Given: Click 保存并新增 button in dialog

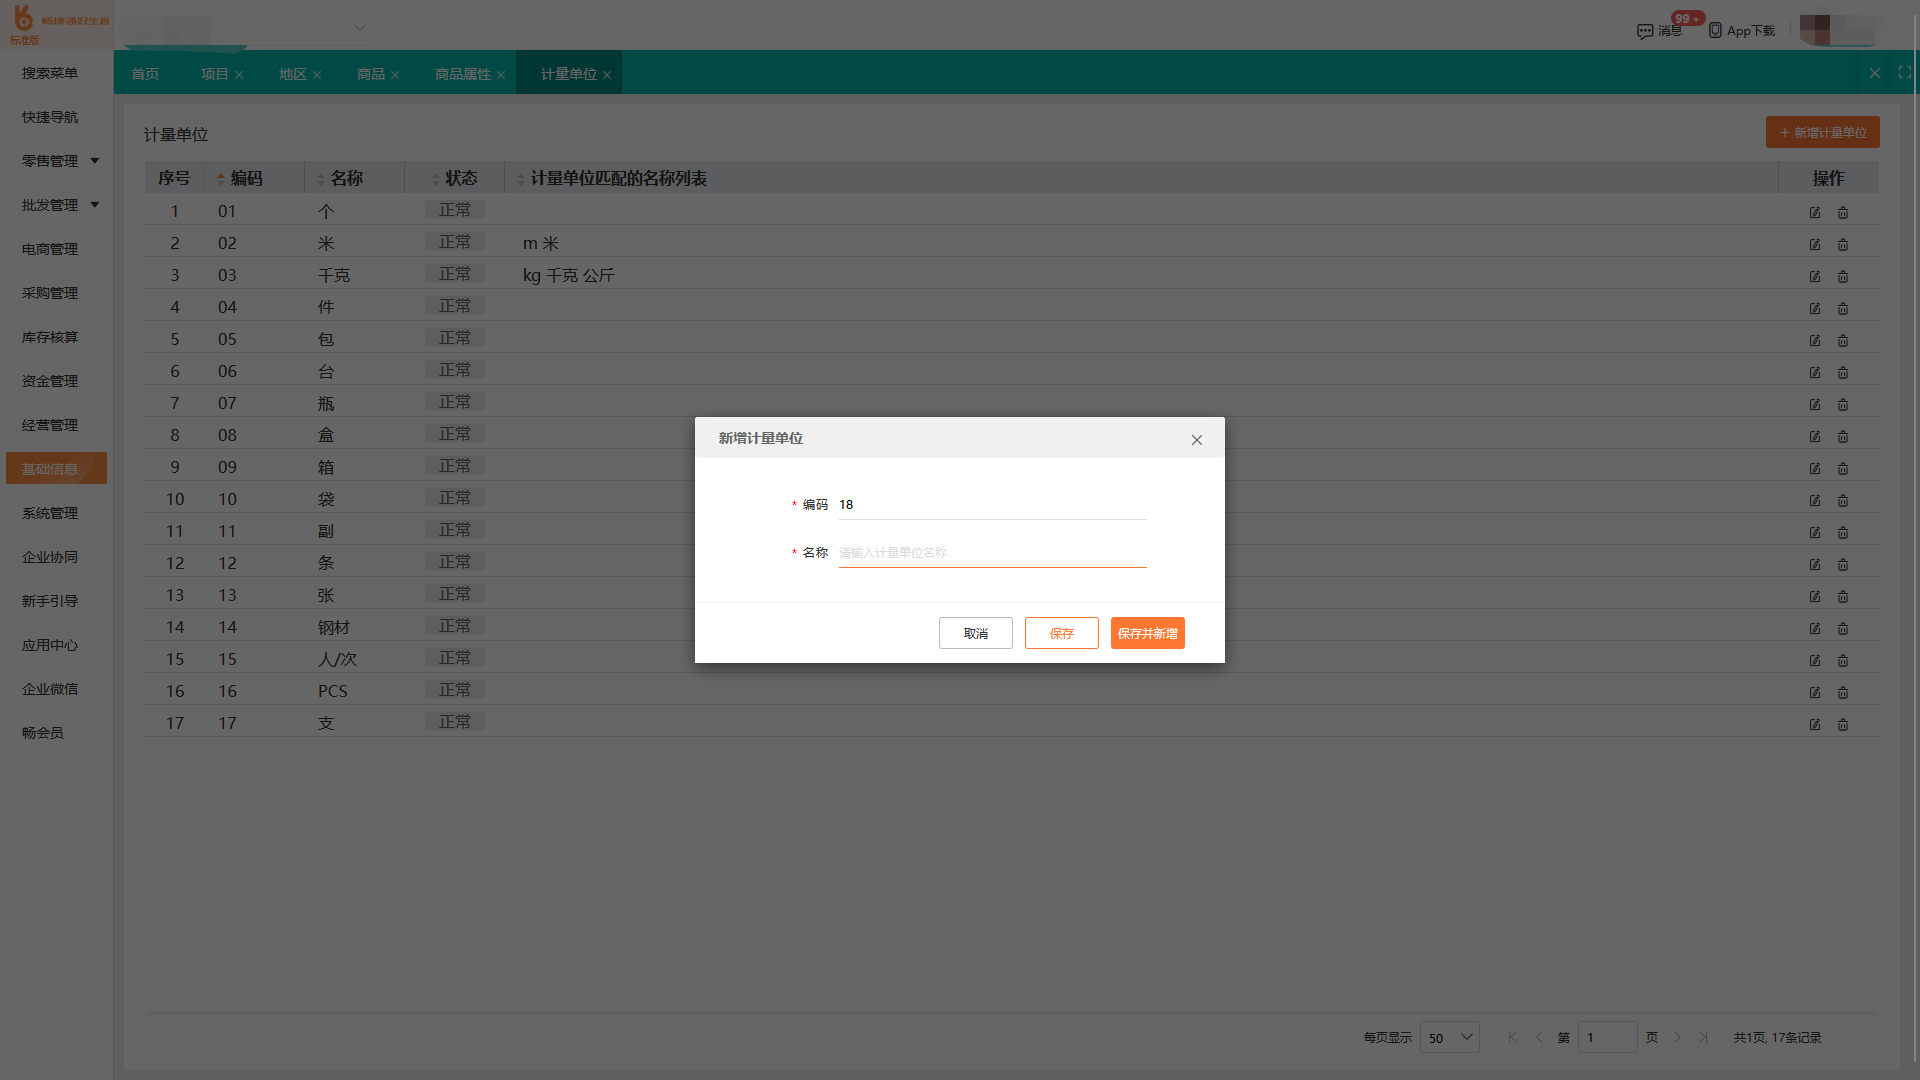Looking at the screenshot, I should 1147,633.
